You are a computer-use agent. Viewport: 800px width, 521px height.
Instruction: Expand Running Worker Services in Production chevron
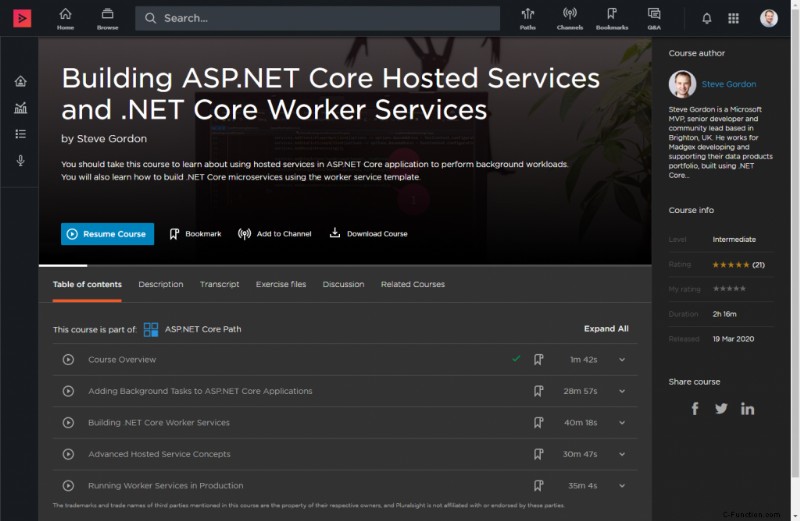coord(621,486)
